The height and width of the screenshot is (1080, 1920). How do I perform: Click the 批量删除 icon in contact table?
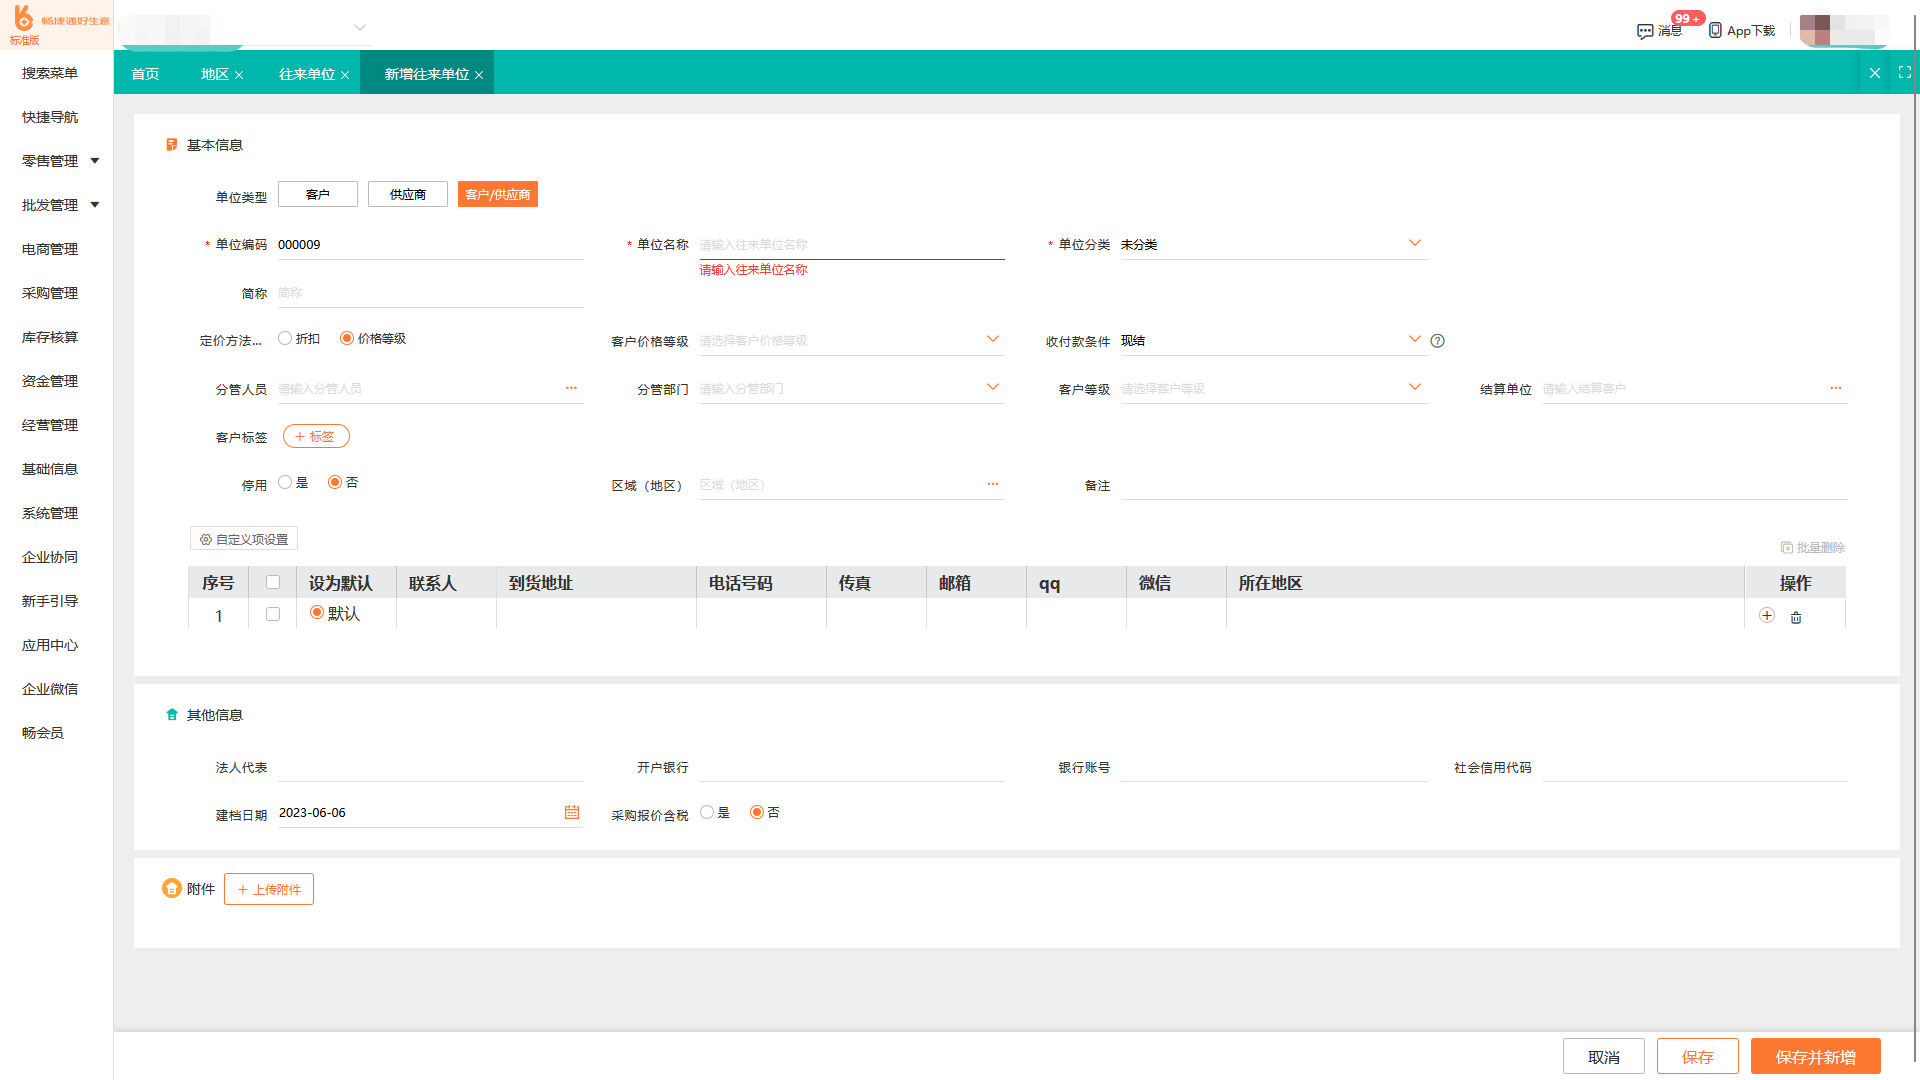pyautogui.click(x=1787, y=547)
